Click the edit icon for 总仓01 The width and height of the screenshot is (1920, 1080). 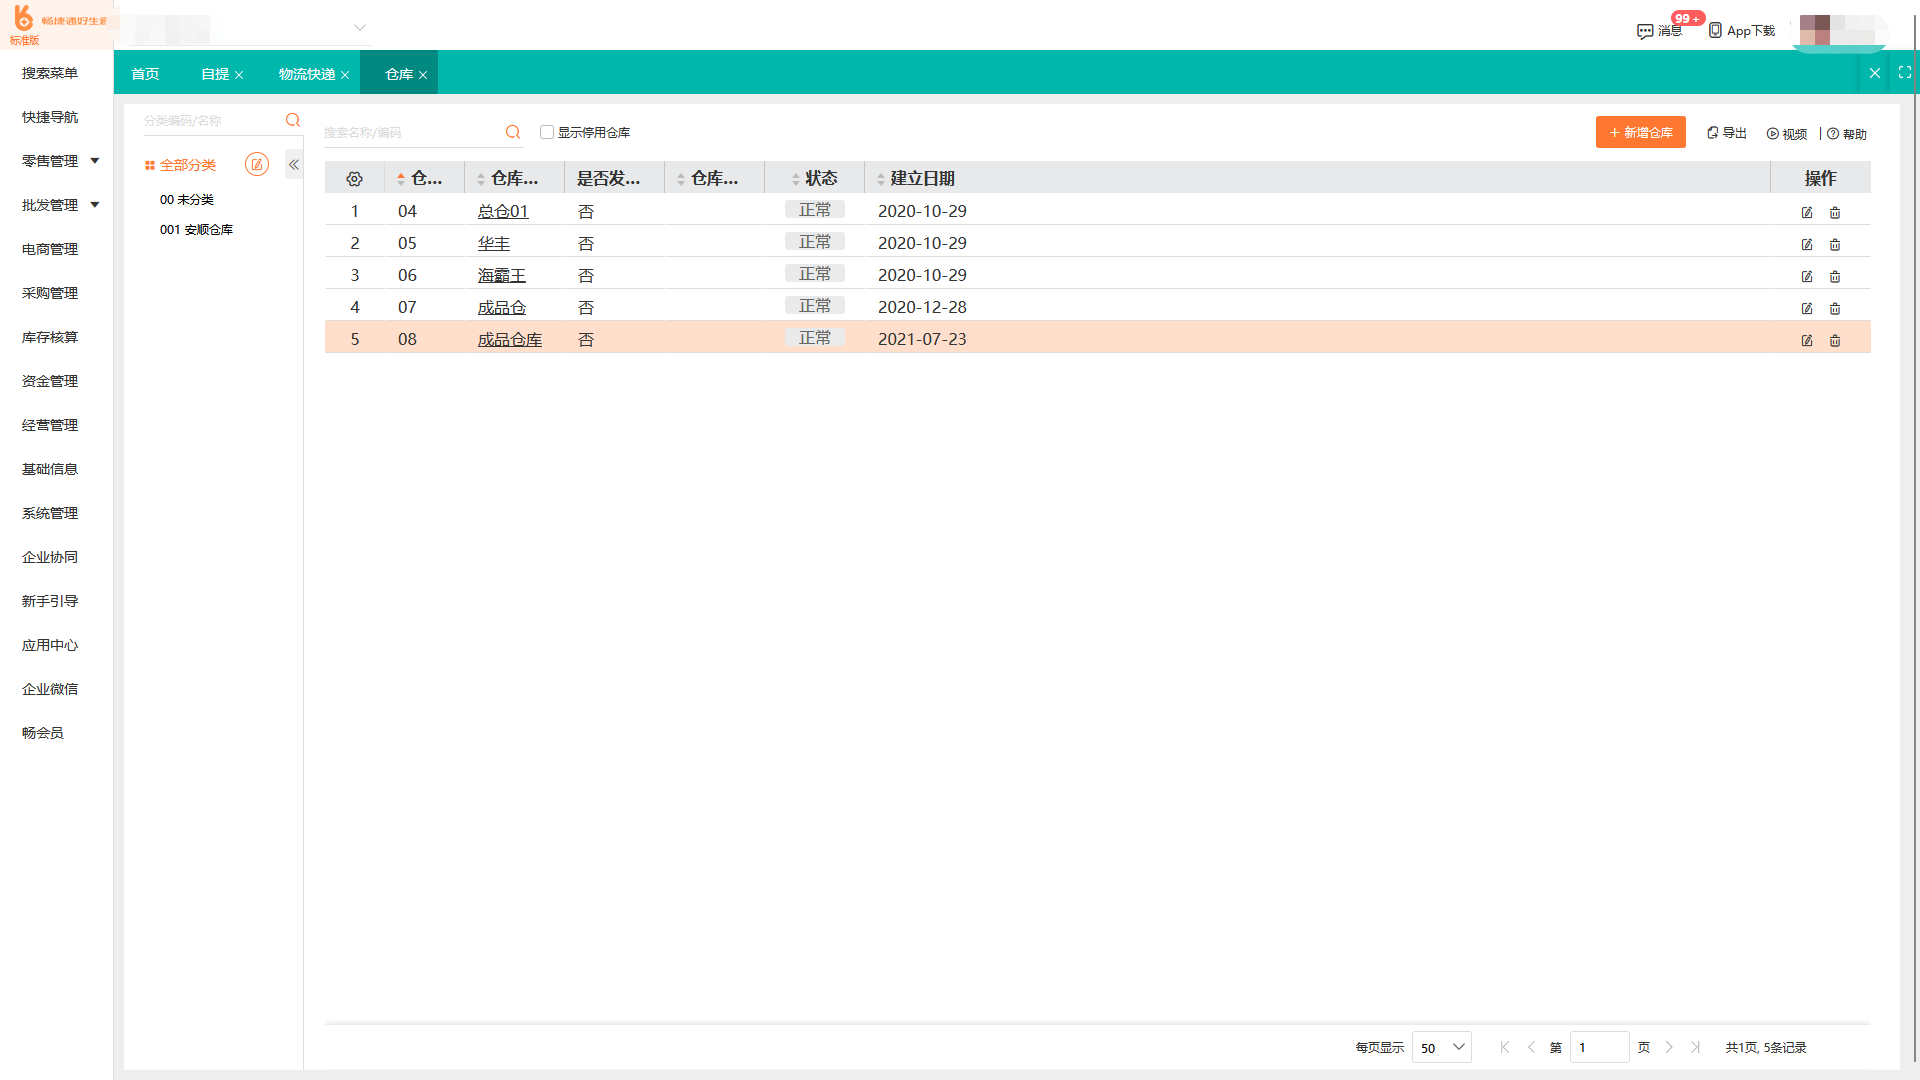[x=1807, y=211]
